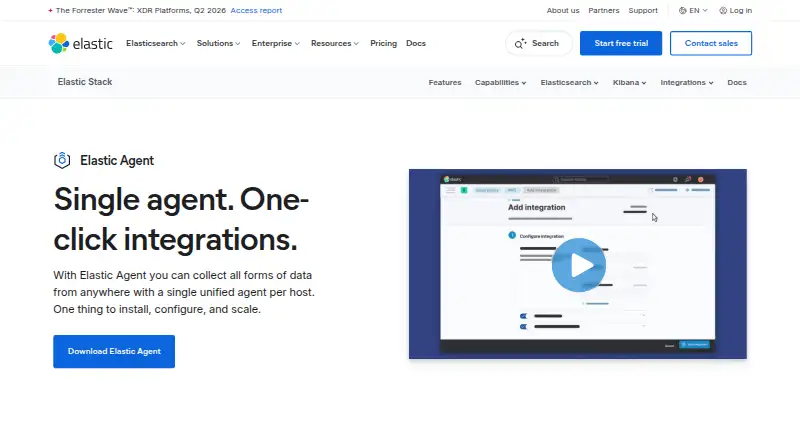The width and height of the screenshot is (800, 440).
Task: Open the About us link
Action: [x=563, y=10]
